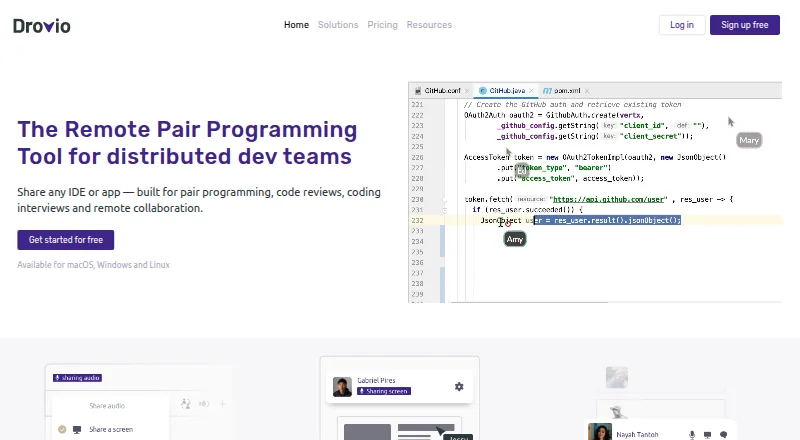
Task: Click the Nayah Tantoh name
Action: click(637, 434)
